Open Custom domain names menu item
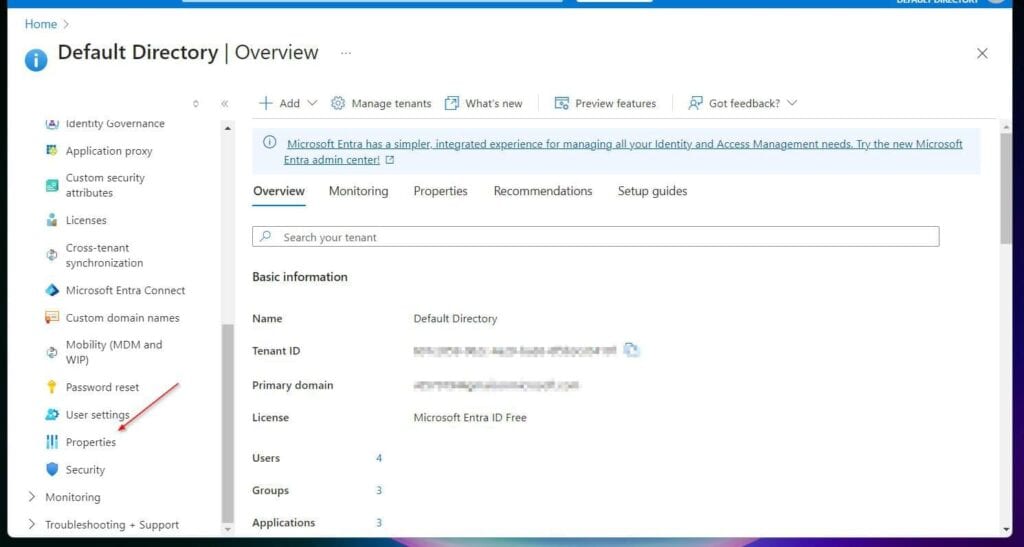The width and height of the screenshot is (1024, 547). 123,318
